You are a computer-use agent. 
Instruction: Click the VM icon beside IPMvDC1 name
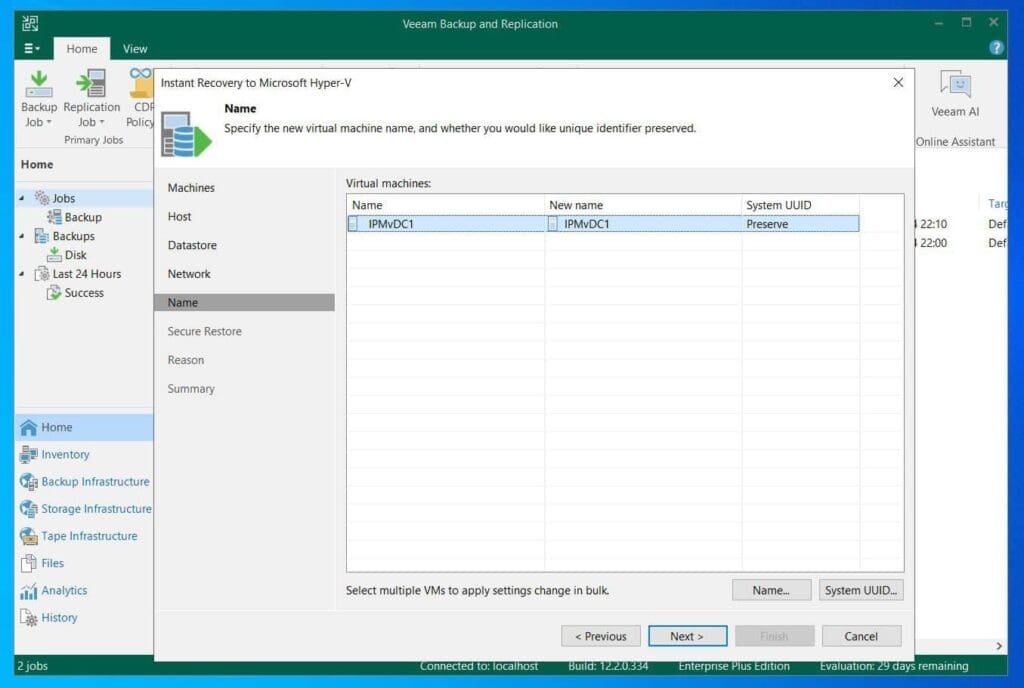click(353, 224)
